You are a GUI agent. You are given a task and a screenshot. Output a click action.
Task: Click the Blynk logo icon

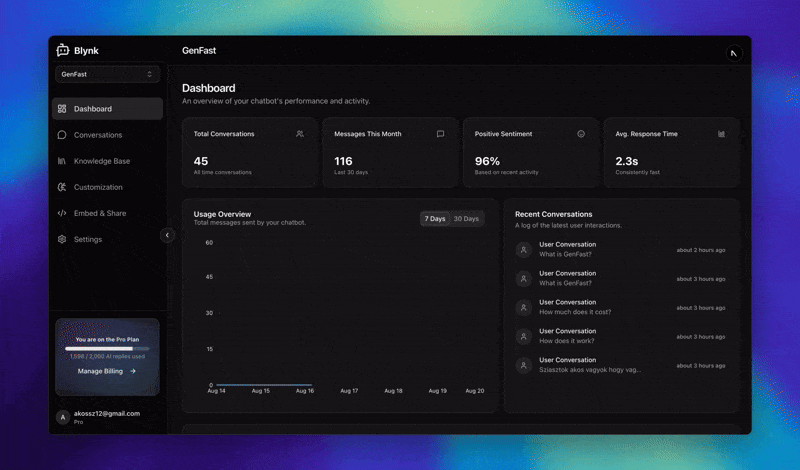click(63, 50)
